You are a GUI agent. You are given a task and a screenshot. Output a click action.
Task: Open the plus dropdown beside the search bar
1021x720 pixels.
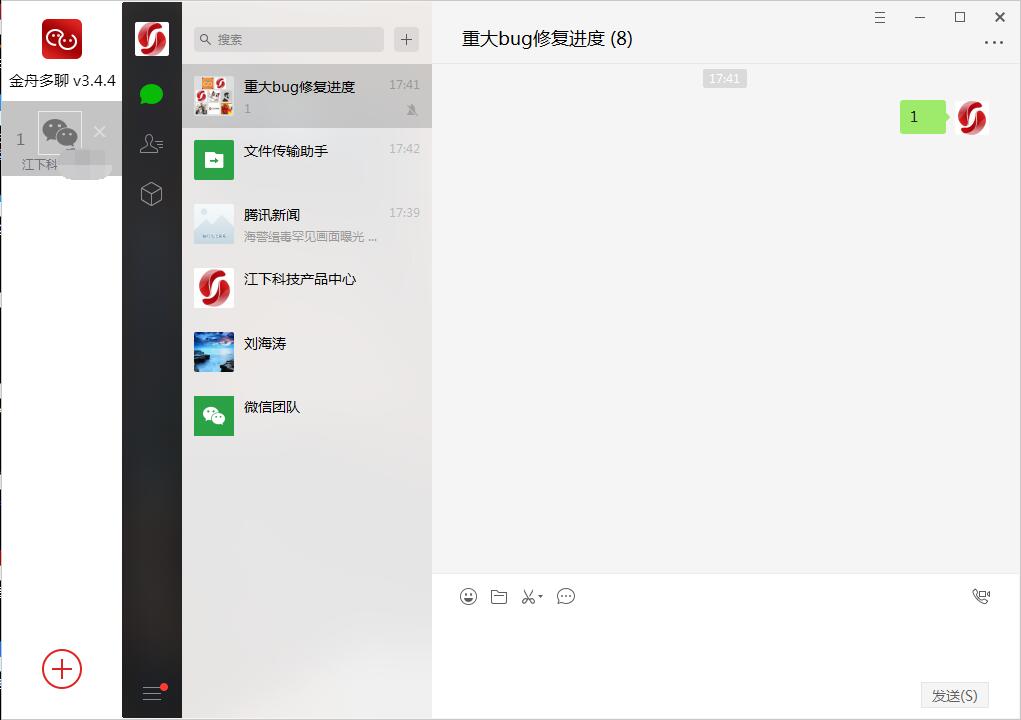[x=406, y=39]
